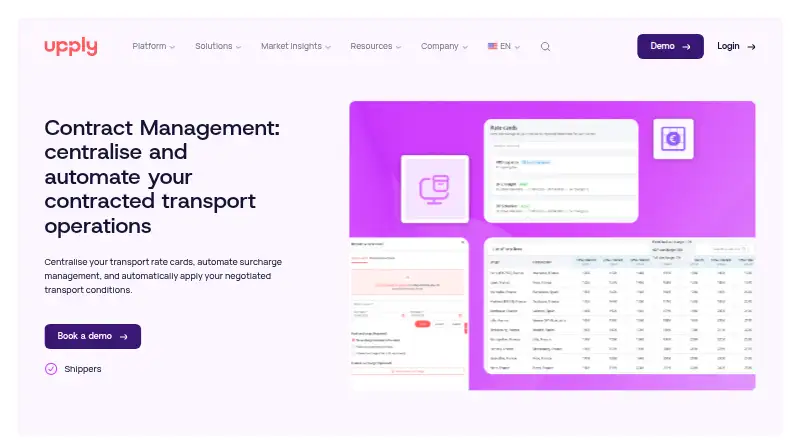Image resolution: width=800 pixels, height=440 pixels.
Task: Click the euro safe tile icon
Action: coord(673,139)
